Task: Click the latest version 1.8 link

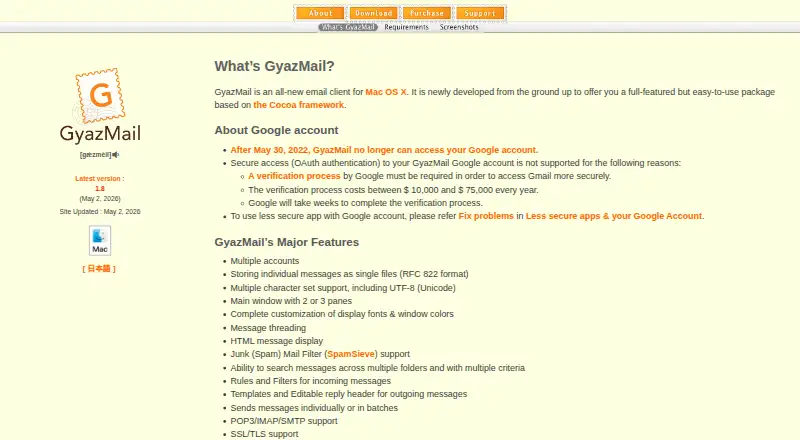Action: pyautogui.click(x=99, y=188)
